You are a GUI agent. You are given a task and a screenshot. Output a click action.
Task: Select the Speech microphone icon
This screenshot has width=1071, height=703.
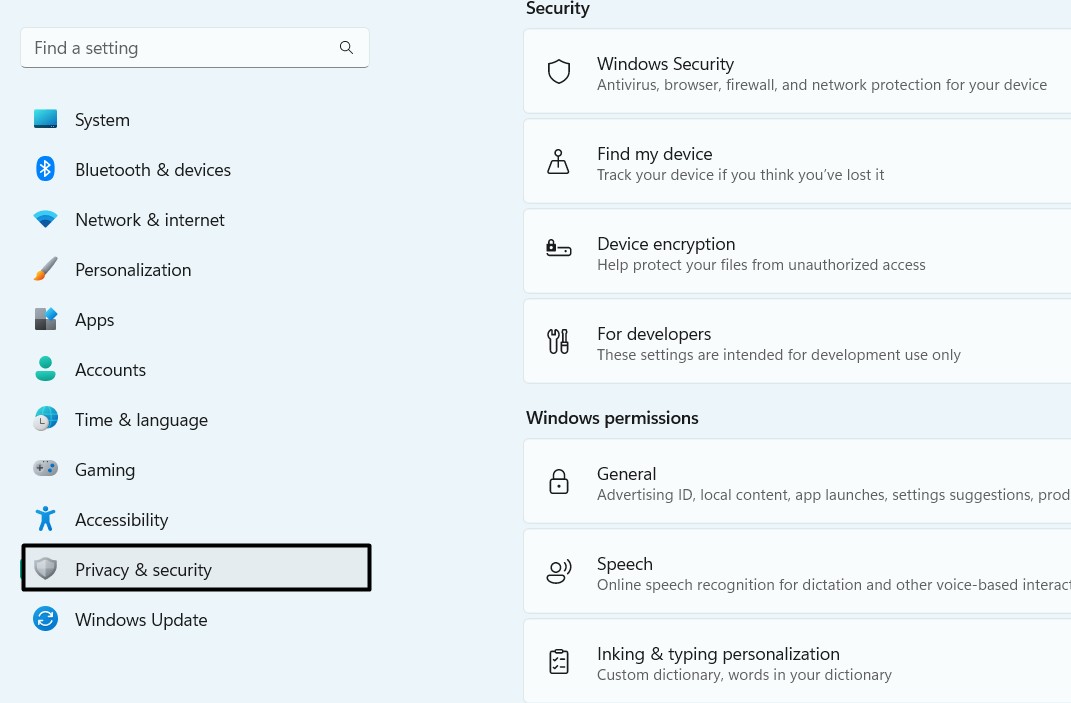[x=558, y=571]
